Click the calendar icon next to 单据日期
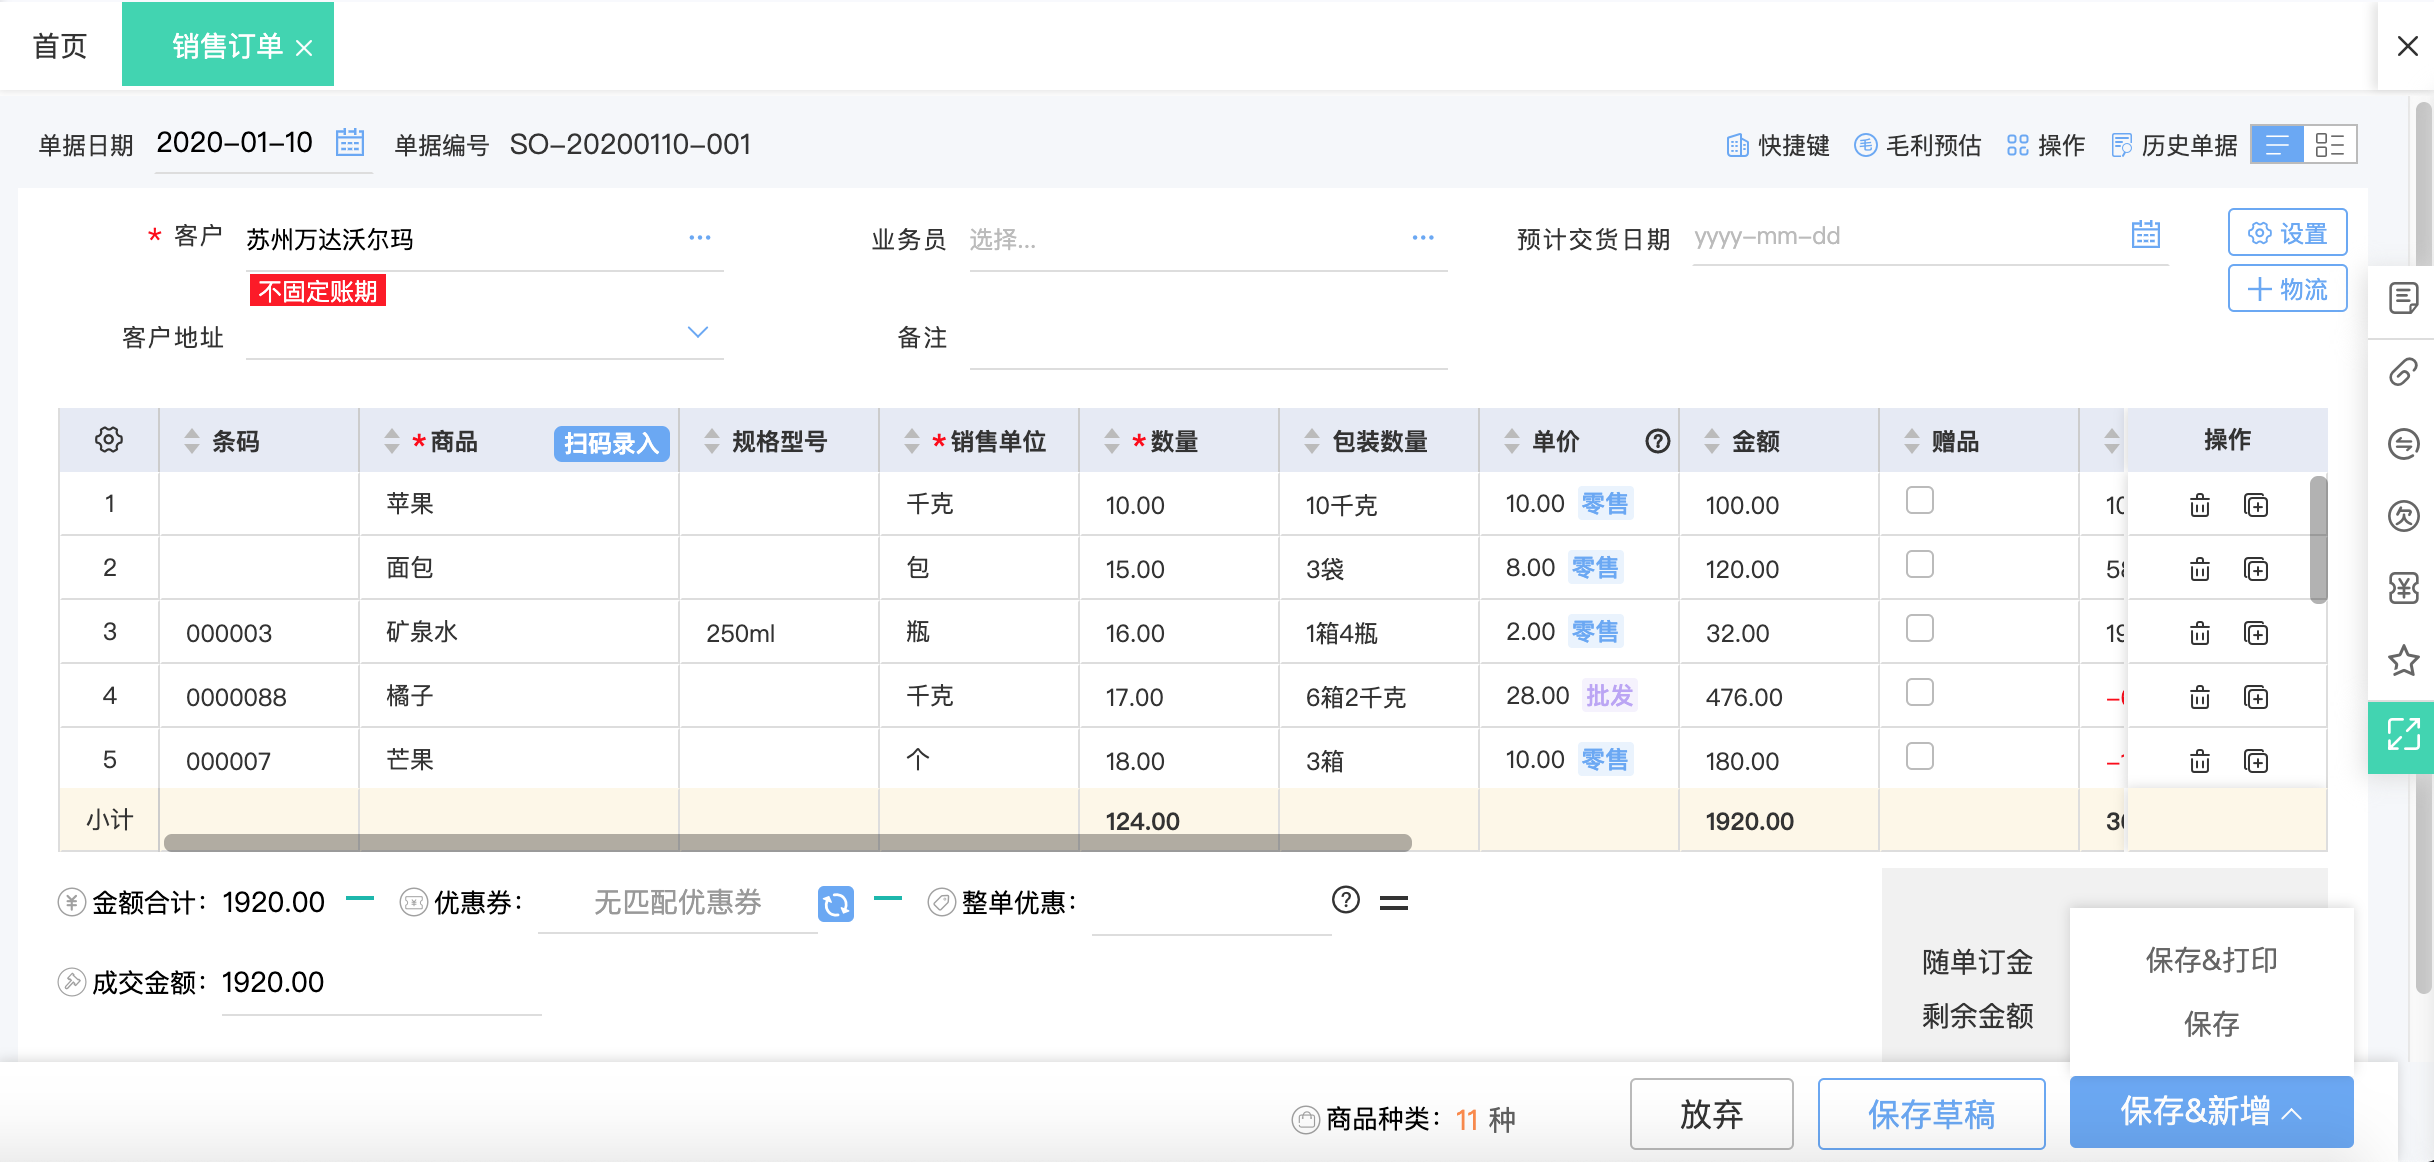2434x1162 pixels. 346,146
